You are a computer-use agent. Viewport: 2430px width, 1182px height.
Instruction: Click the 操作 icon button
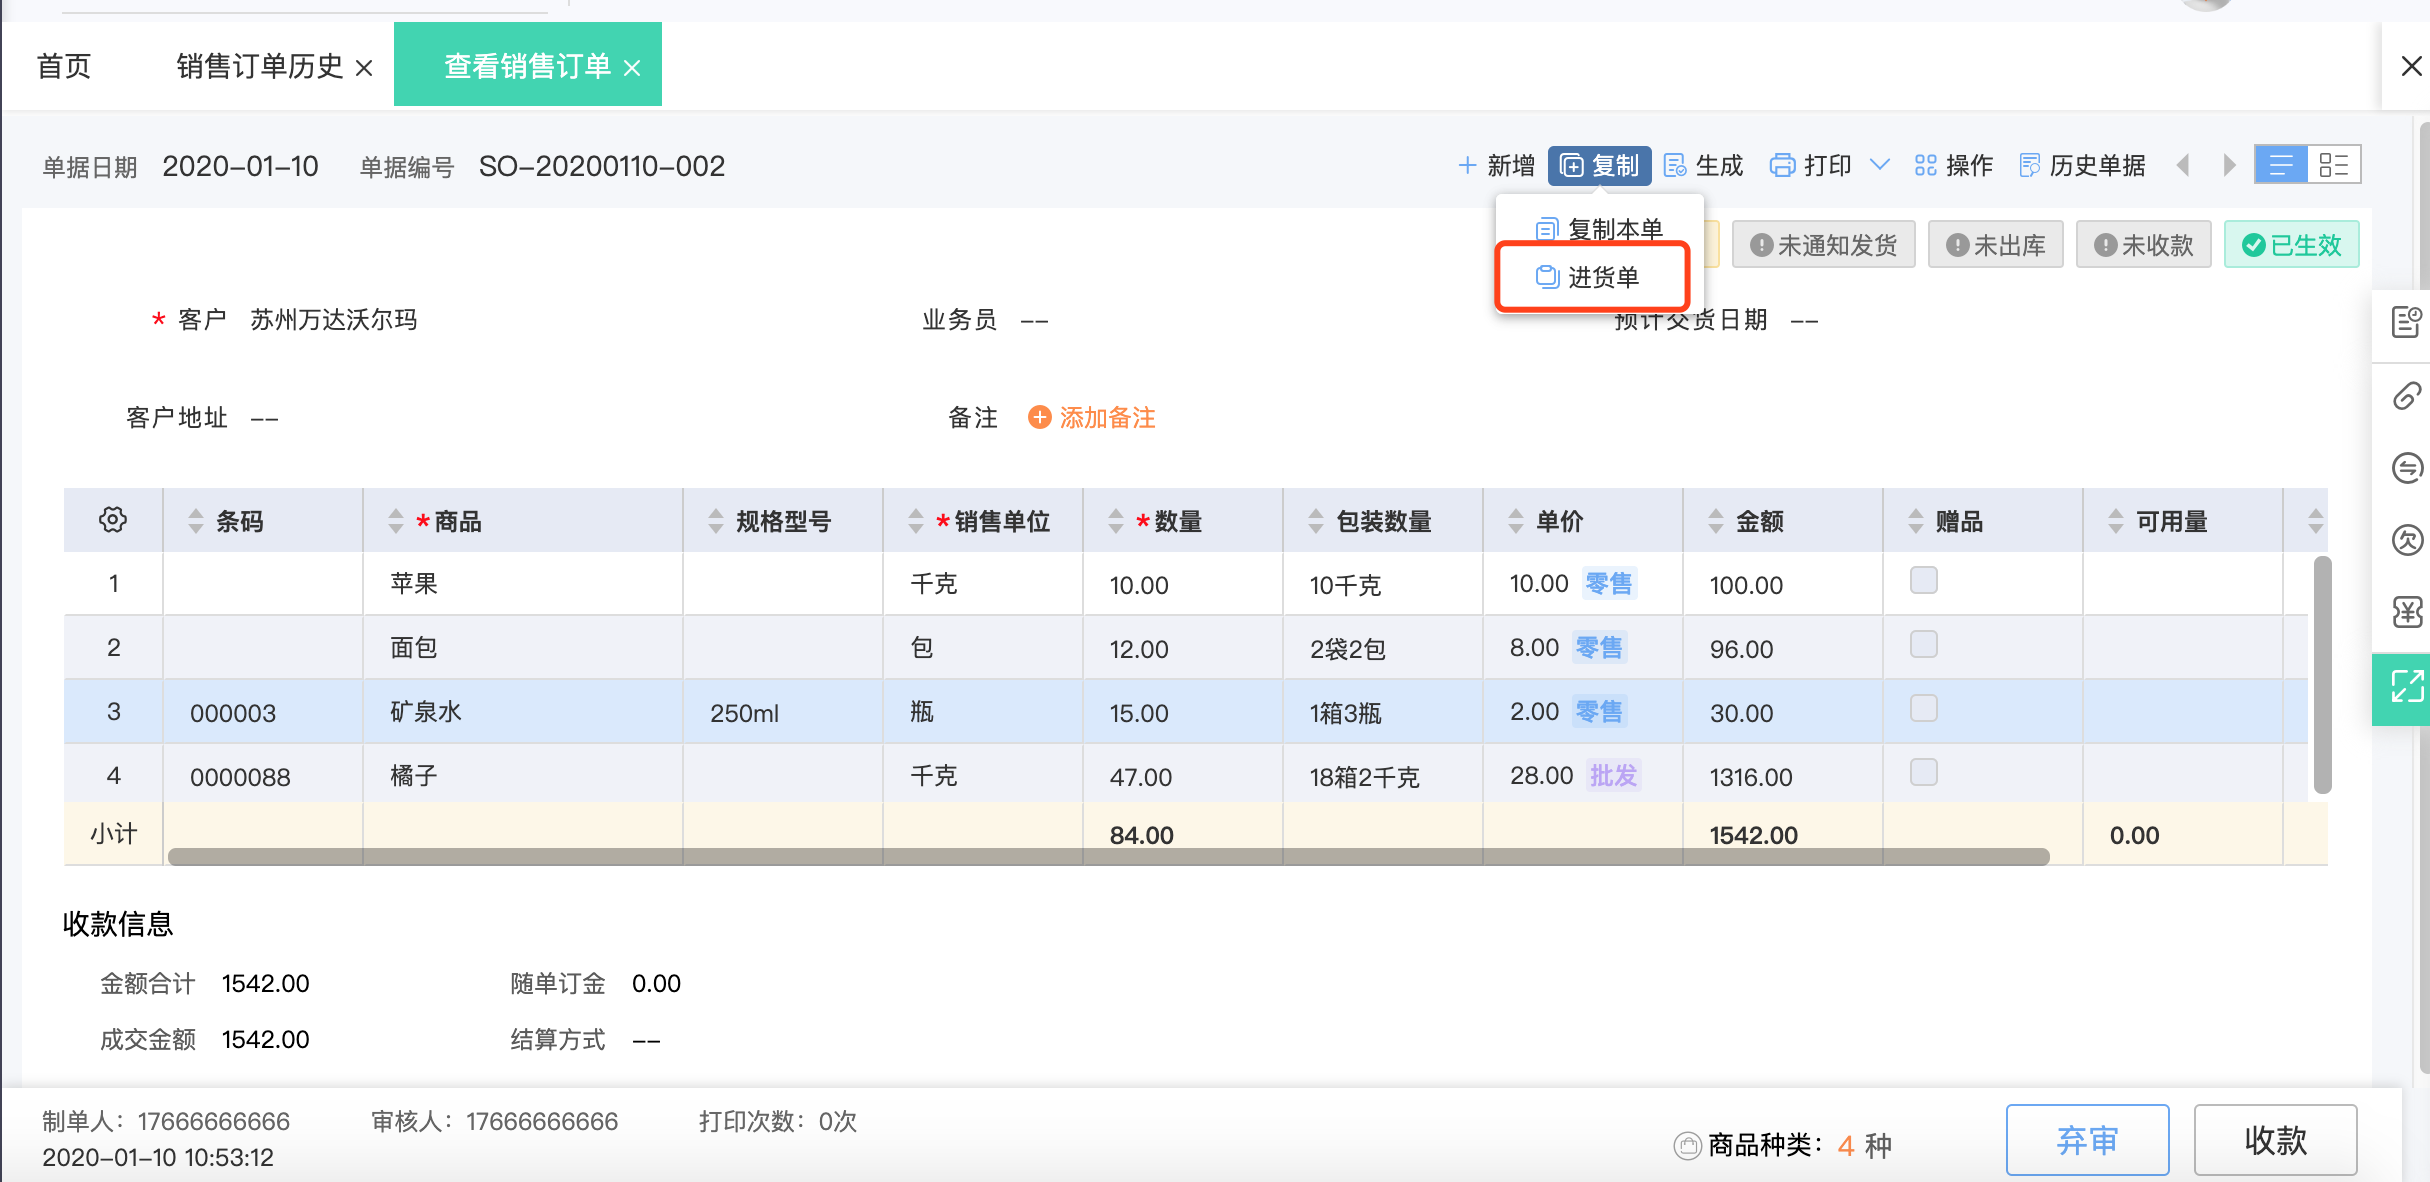[1928, 166]
